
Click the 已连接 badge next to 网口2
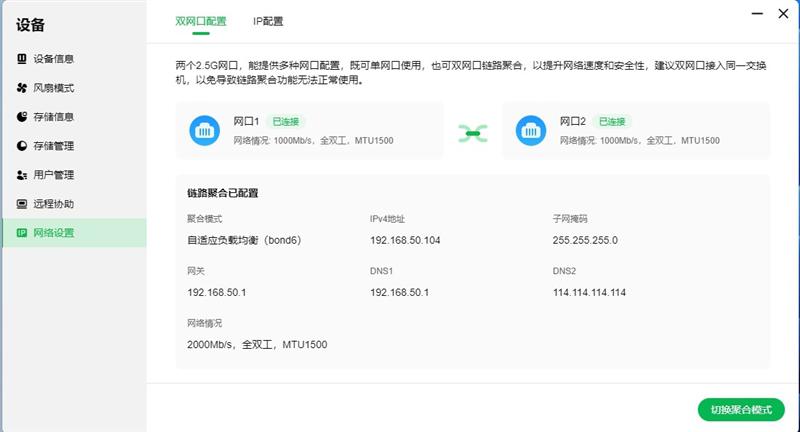[x=613, y=121]
